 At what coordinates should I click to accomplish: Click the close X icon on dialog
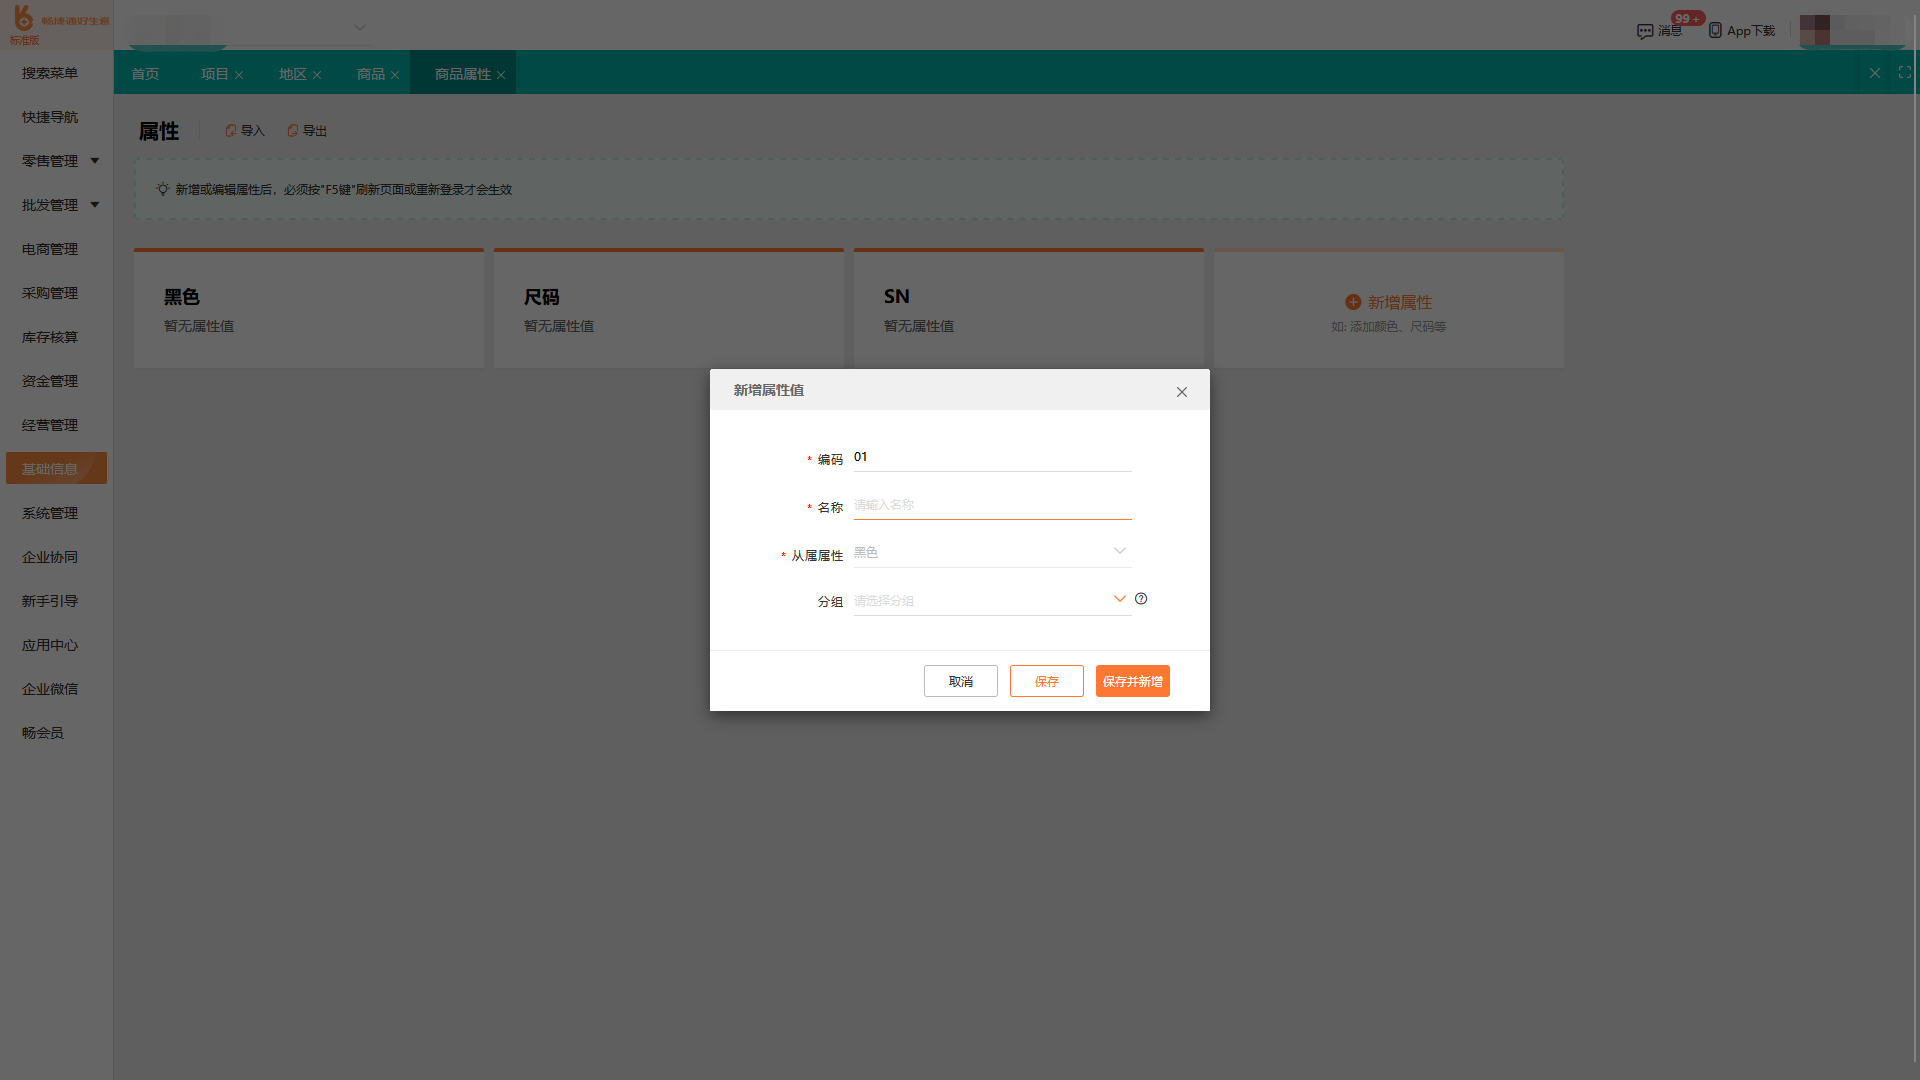[x=1182, y=392]
